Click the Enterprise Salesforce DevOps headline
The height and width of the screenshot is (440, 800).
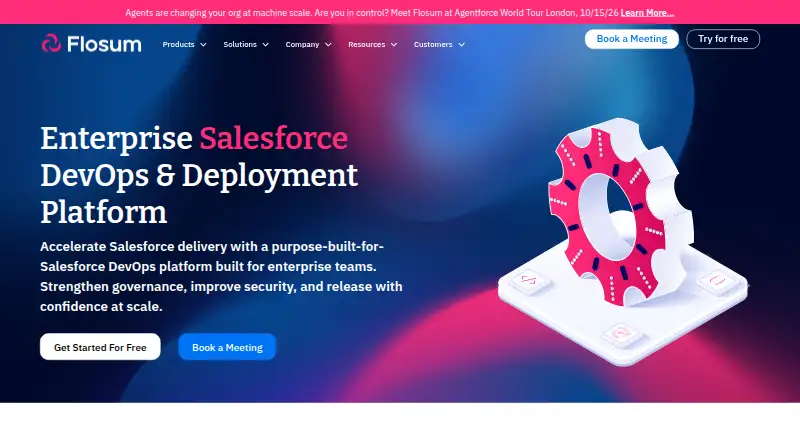tap(199, 175)
